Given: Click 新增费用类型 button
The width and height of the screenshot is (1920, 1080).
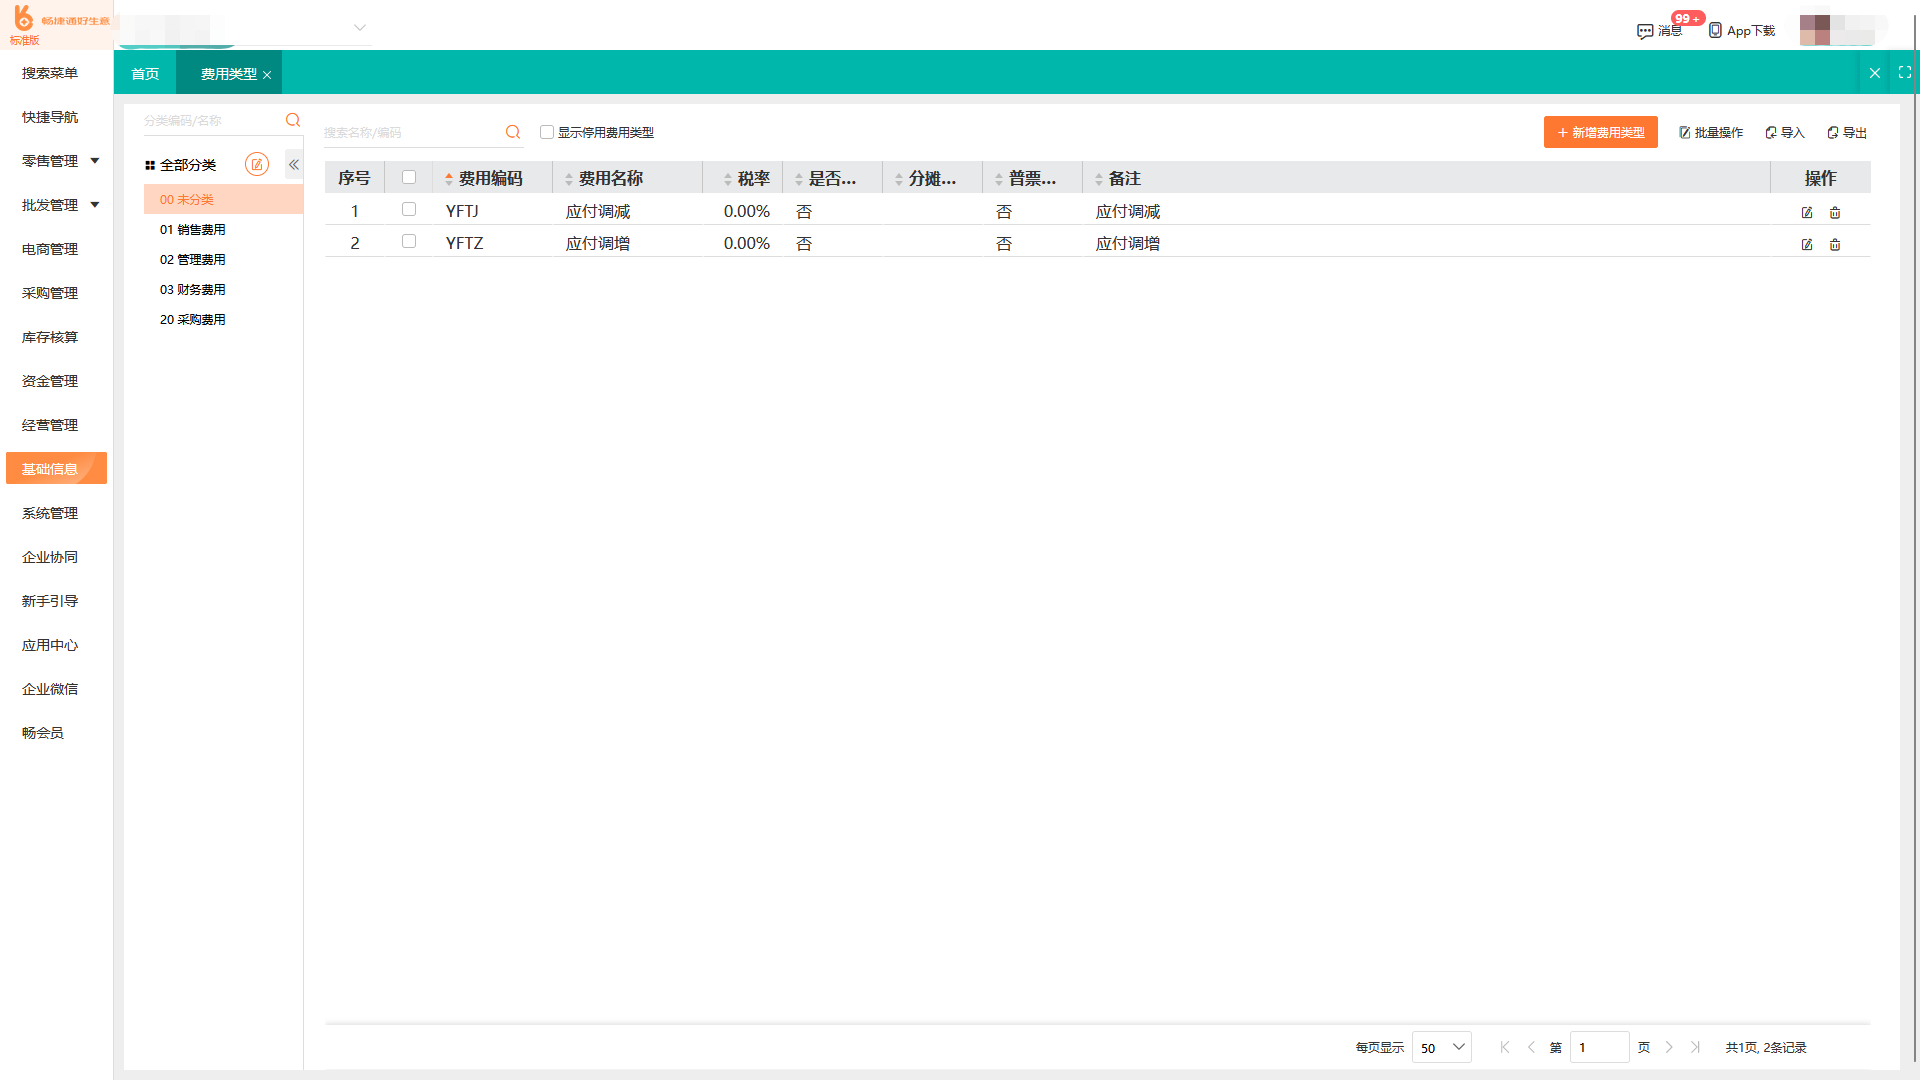Looking at the screenshot, I should (1601, 132).
